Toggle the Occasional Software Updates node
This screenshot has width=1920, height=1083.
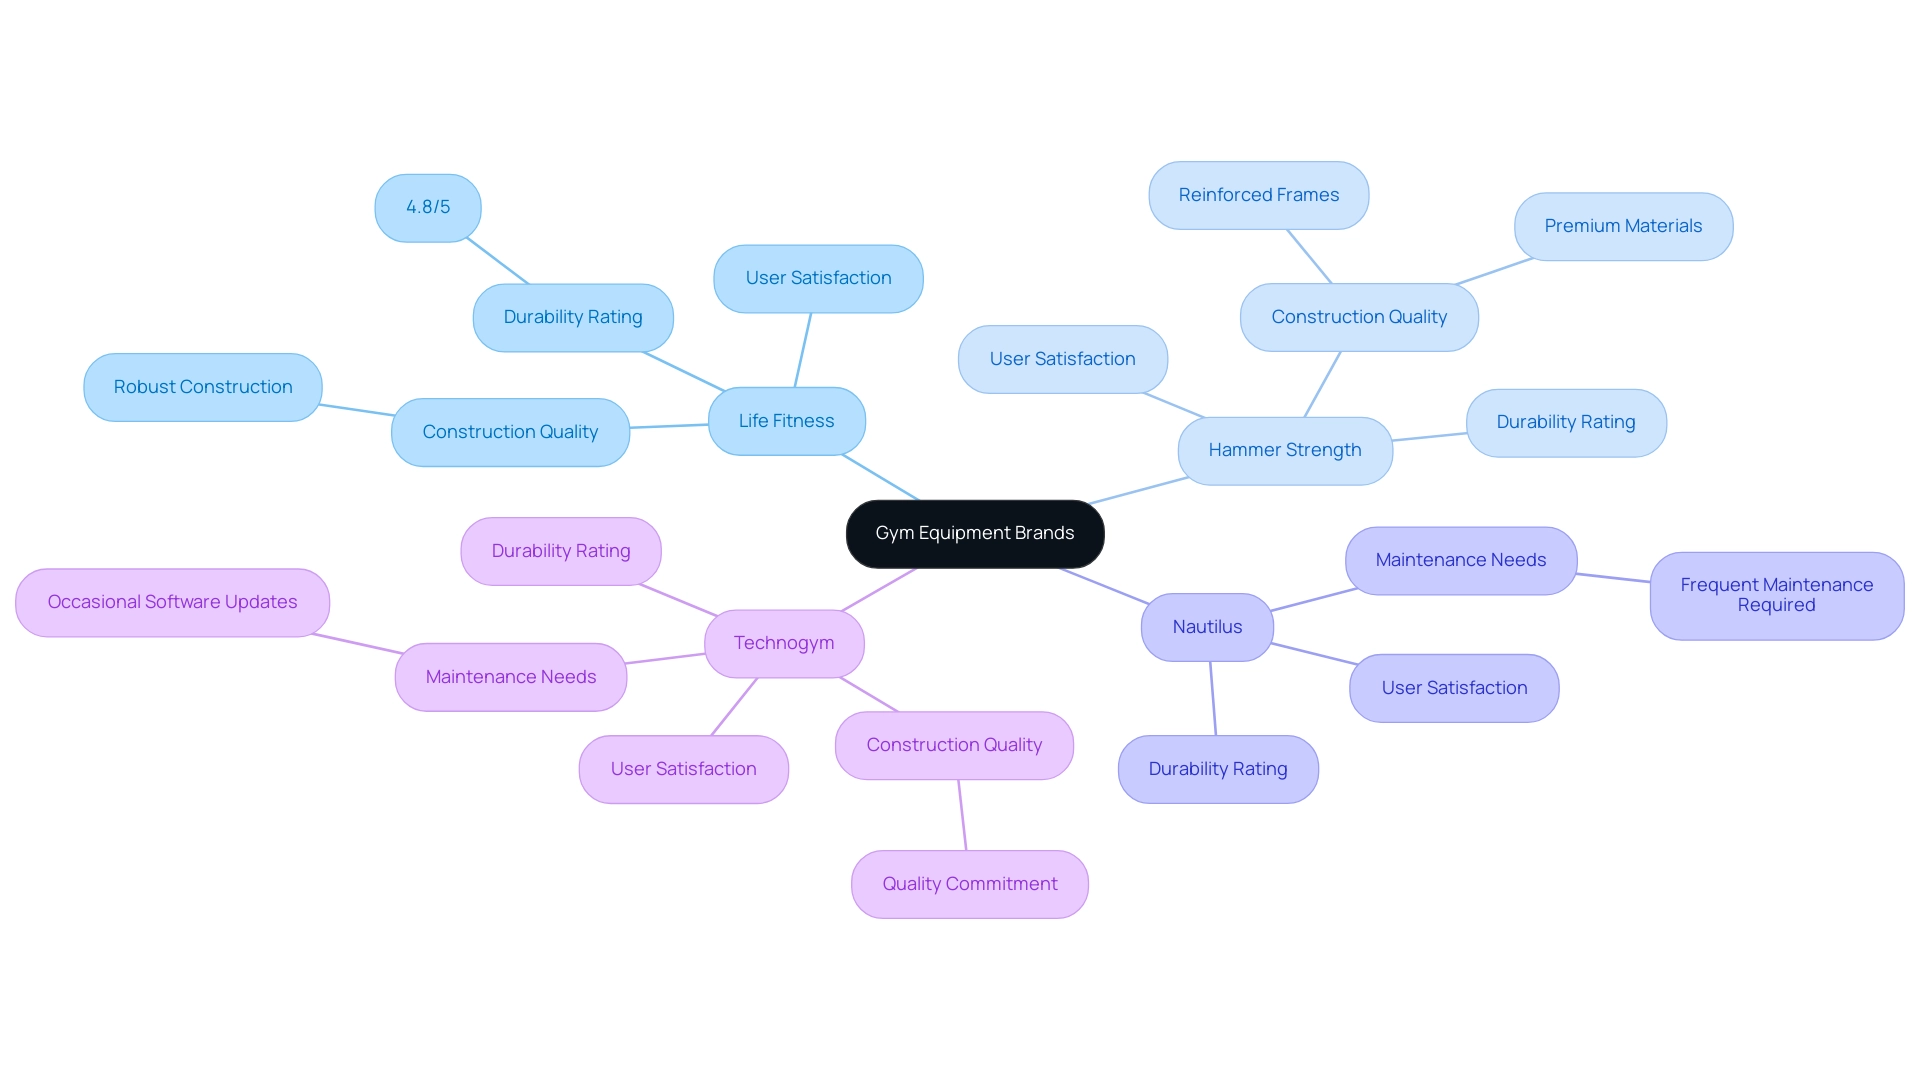(x=173, y=602)
